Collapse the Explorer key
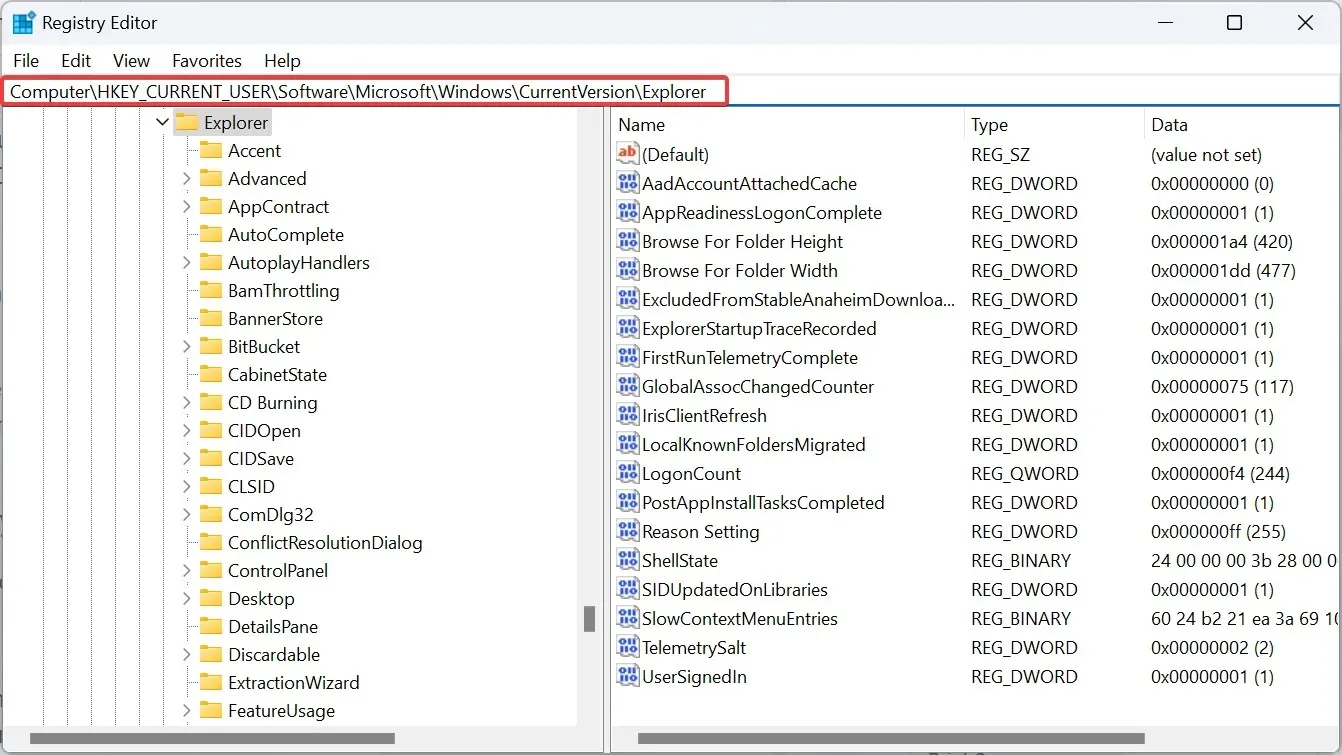The image size is (1342, 755). coord(163,122)
